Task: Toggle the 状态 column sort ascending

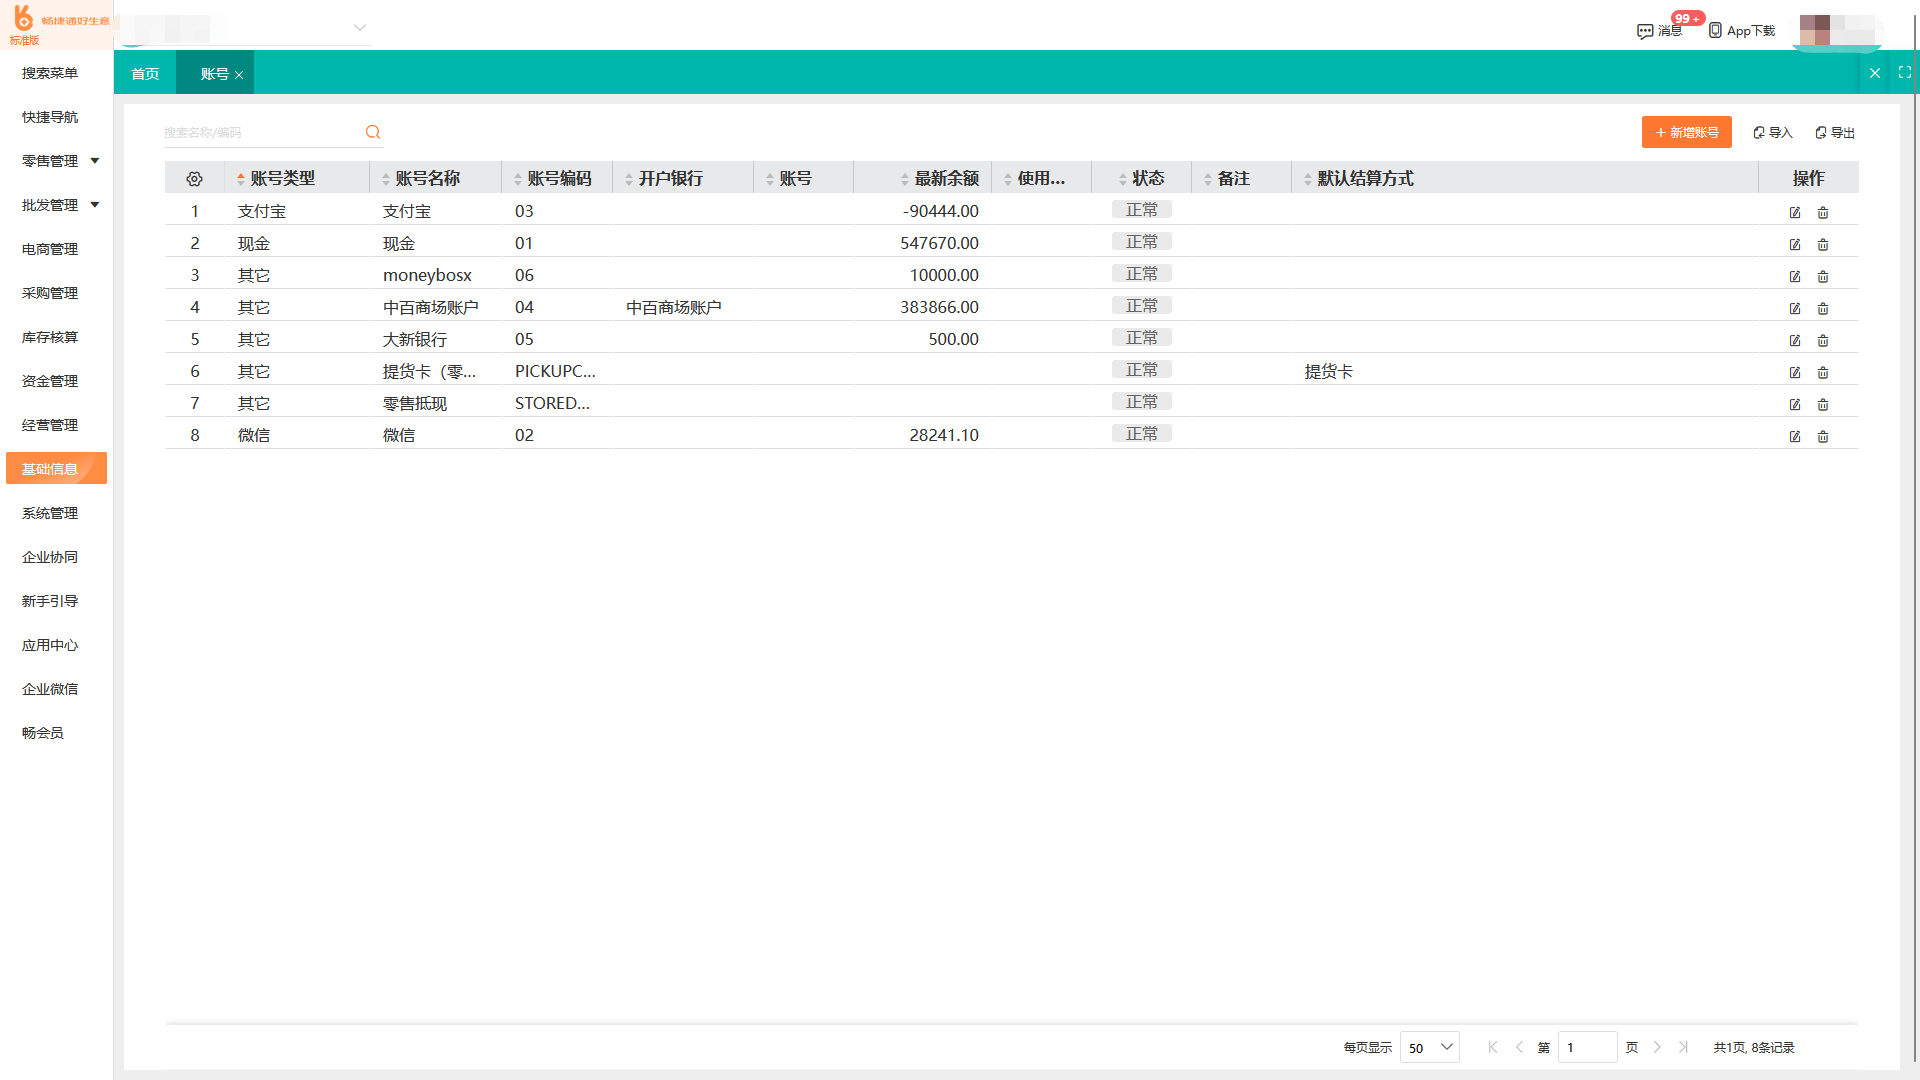Action: (1120, 173)
